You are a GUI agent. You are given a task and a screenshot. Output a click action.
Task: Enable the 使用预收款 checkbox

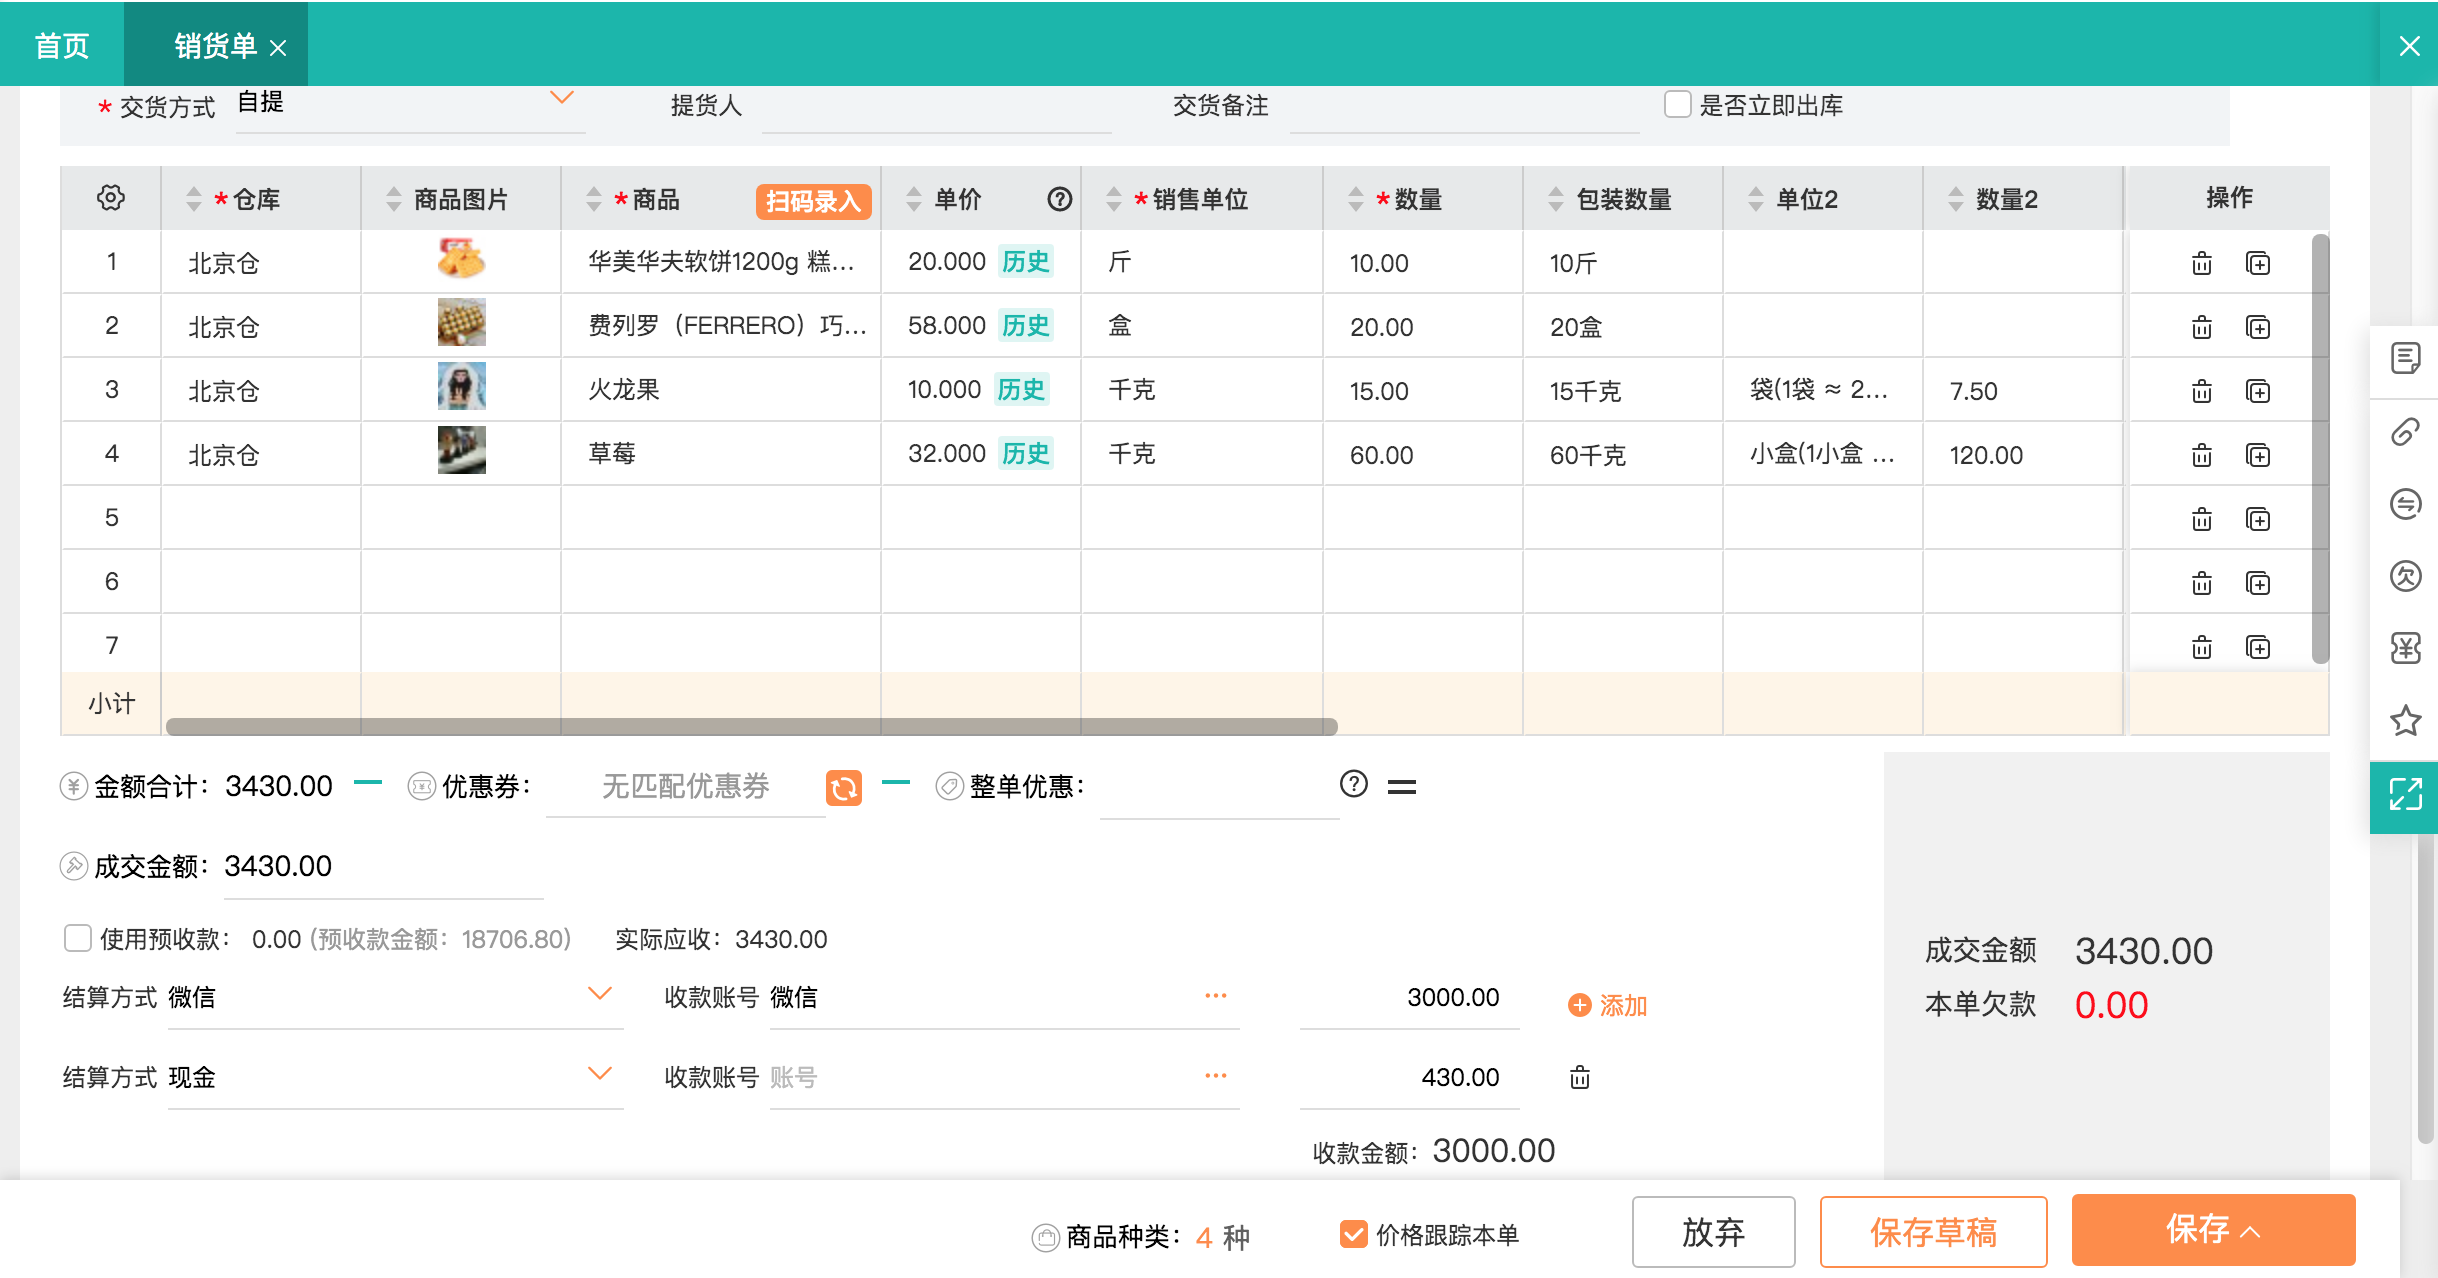76,940
